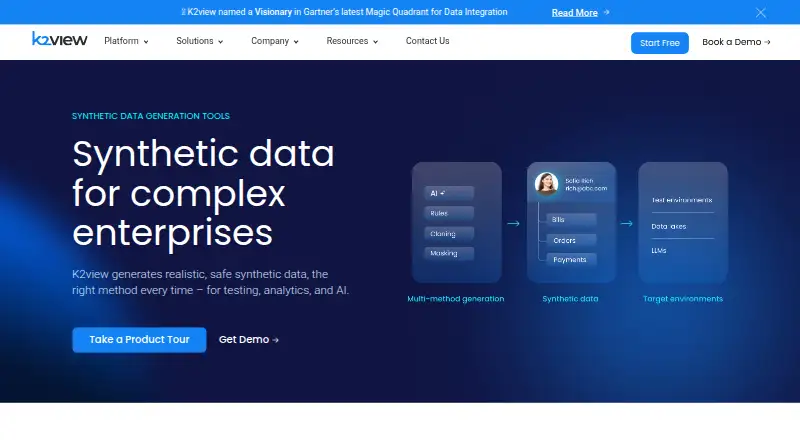Click the Get Demo link
The height and width of the screenshot is (440, 800).
coord(248,339)
